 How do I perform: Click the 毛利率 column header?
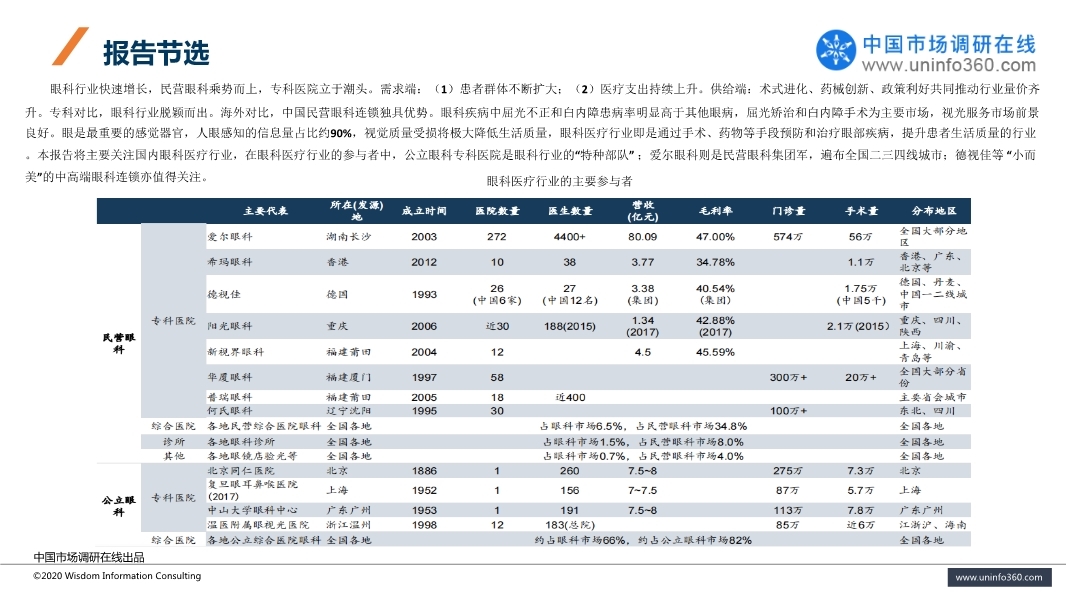pyautogui.click(x=715, y=211)
